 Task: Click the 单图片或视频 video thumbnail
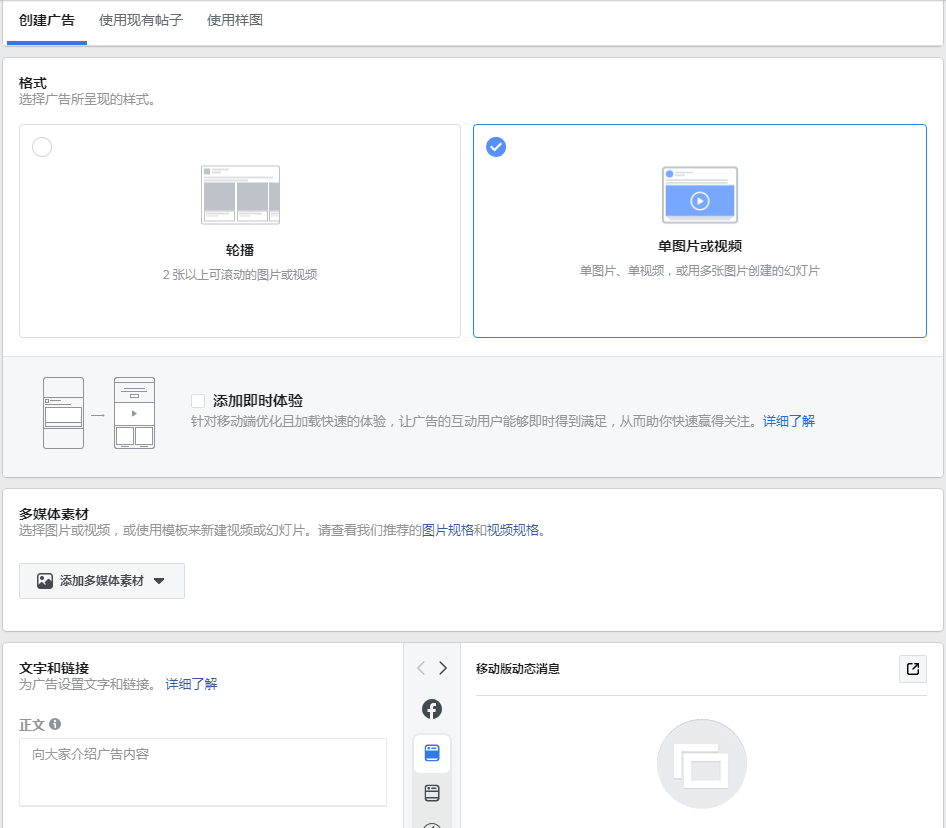click(699, 194)
